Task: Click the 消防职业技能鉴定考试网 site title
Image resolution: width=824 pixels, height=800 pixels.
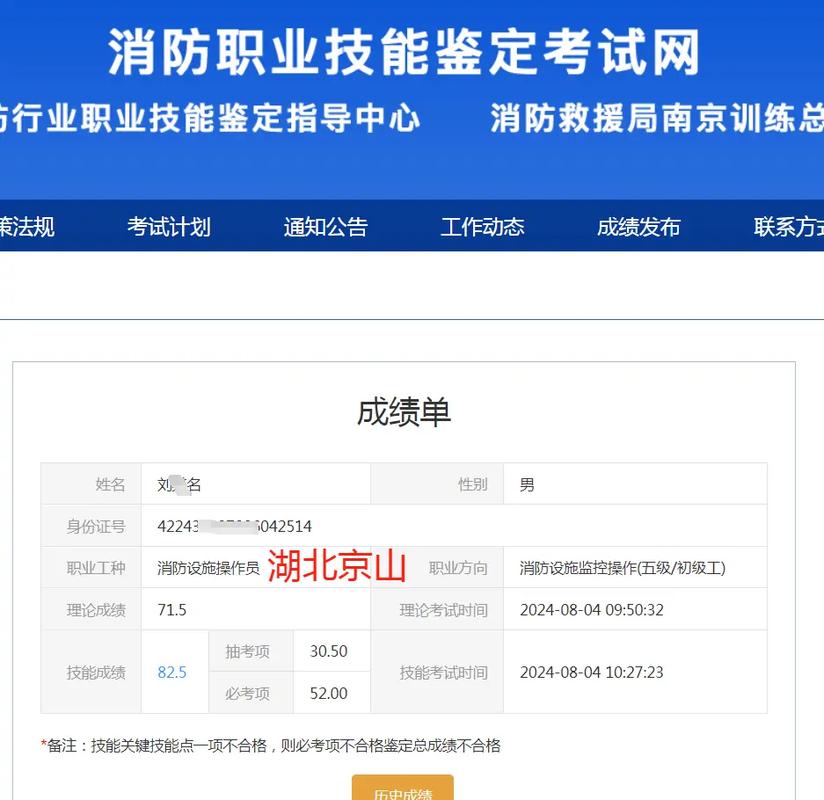Action: pos(404,52)
